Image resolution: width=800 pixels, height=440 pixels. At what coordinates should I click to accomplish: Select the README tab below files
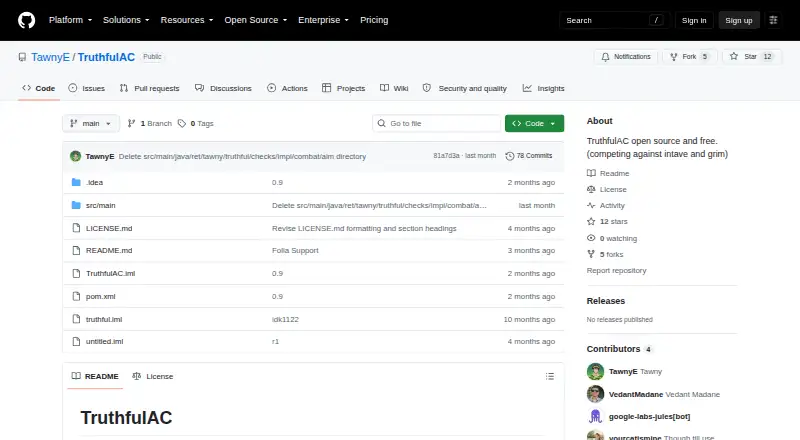pos(95,376)
